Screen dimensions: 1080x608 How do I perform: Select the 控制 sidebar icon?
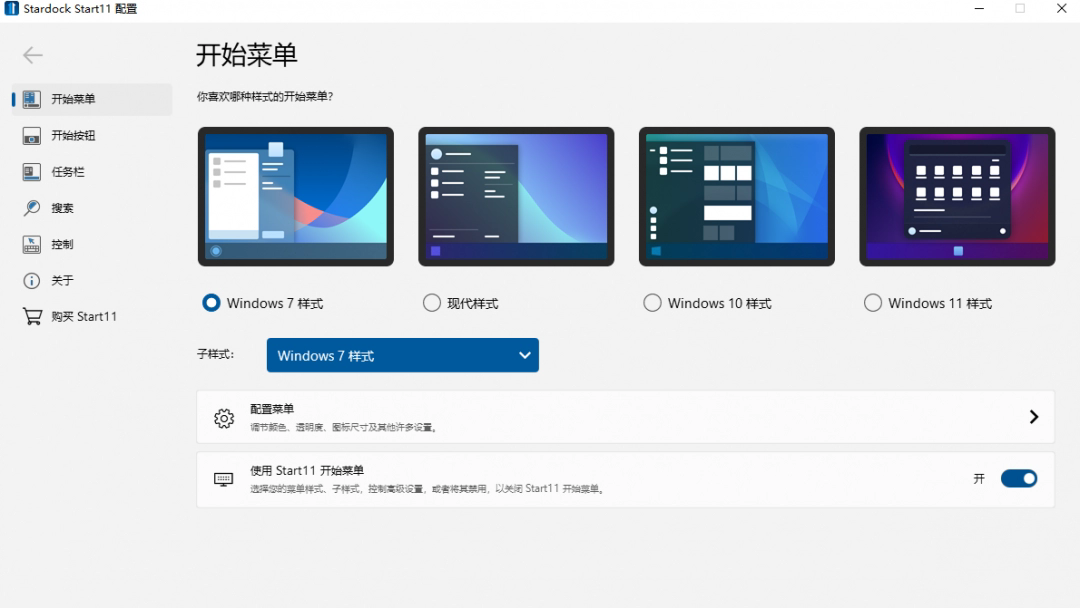[30, 243]
